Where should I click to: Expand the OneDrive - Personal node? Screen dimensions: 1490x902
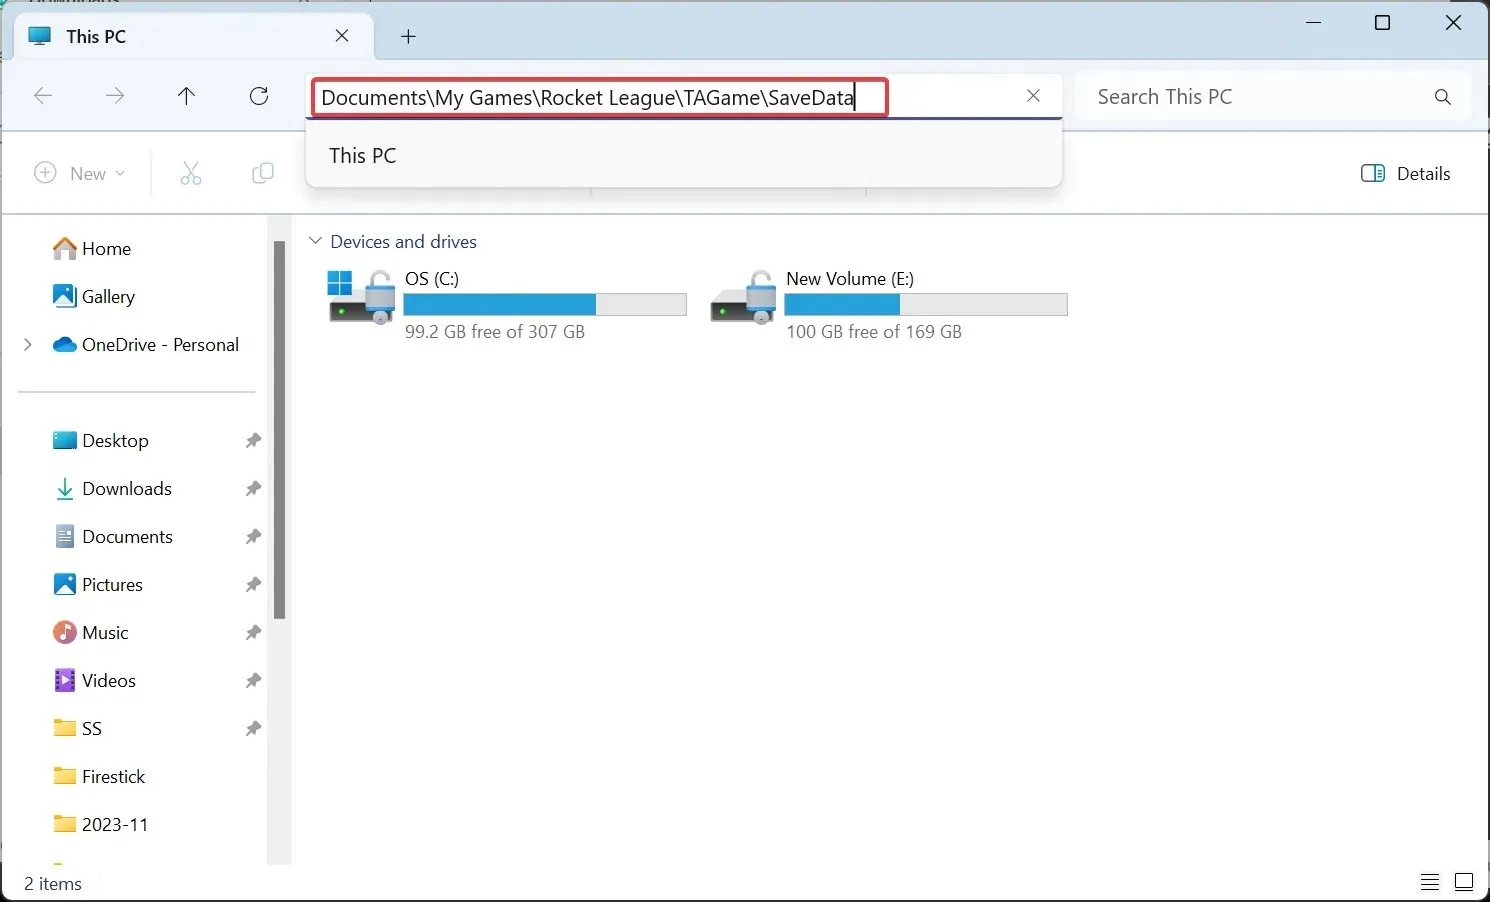pos(28,344)
